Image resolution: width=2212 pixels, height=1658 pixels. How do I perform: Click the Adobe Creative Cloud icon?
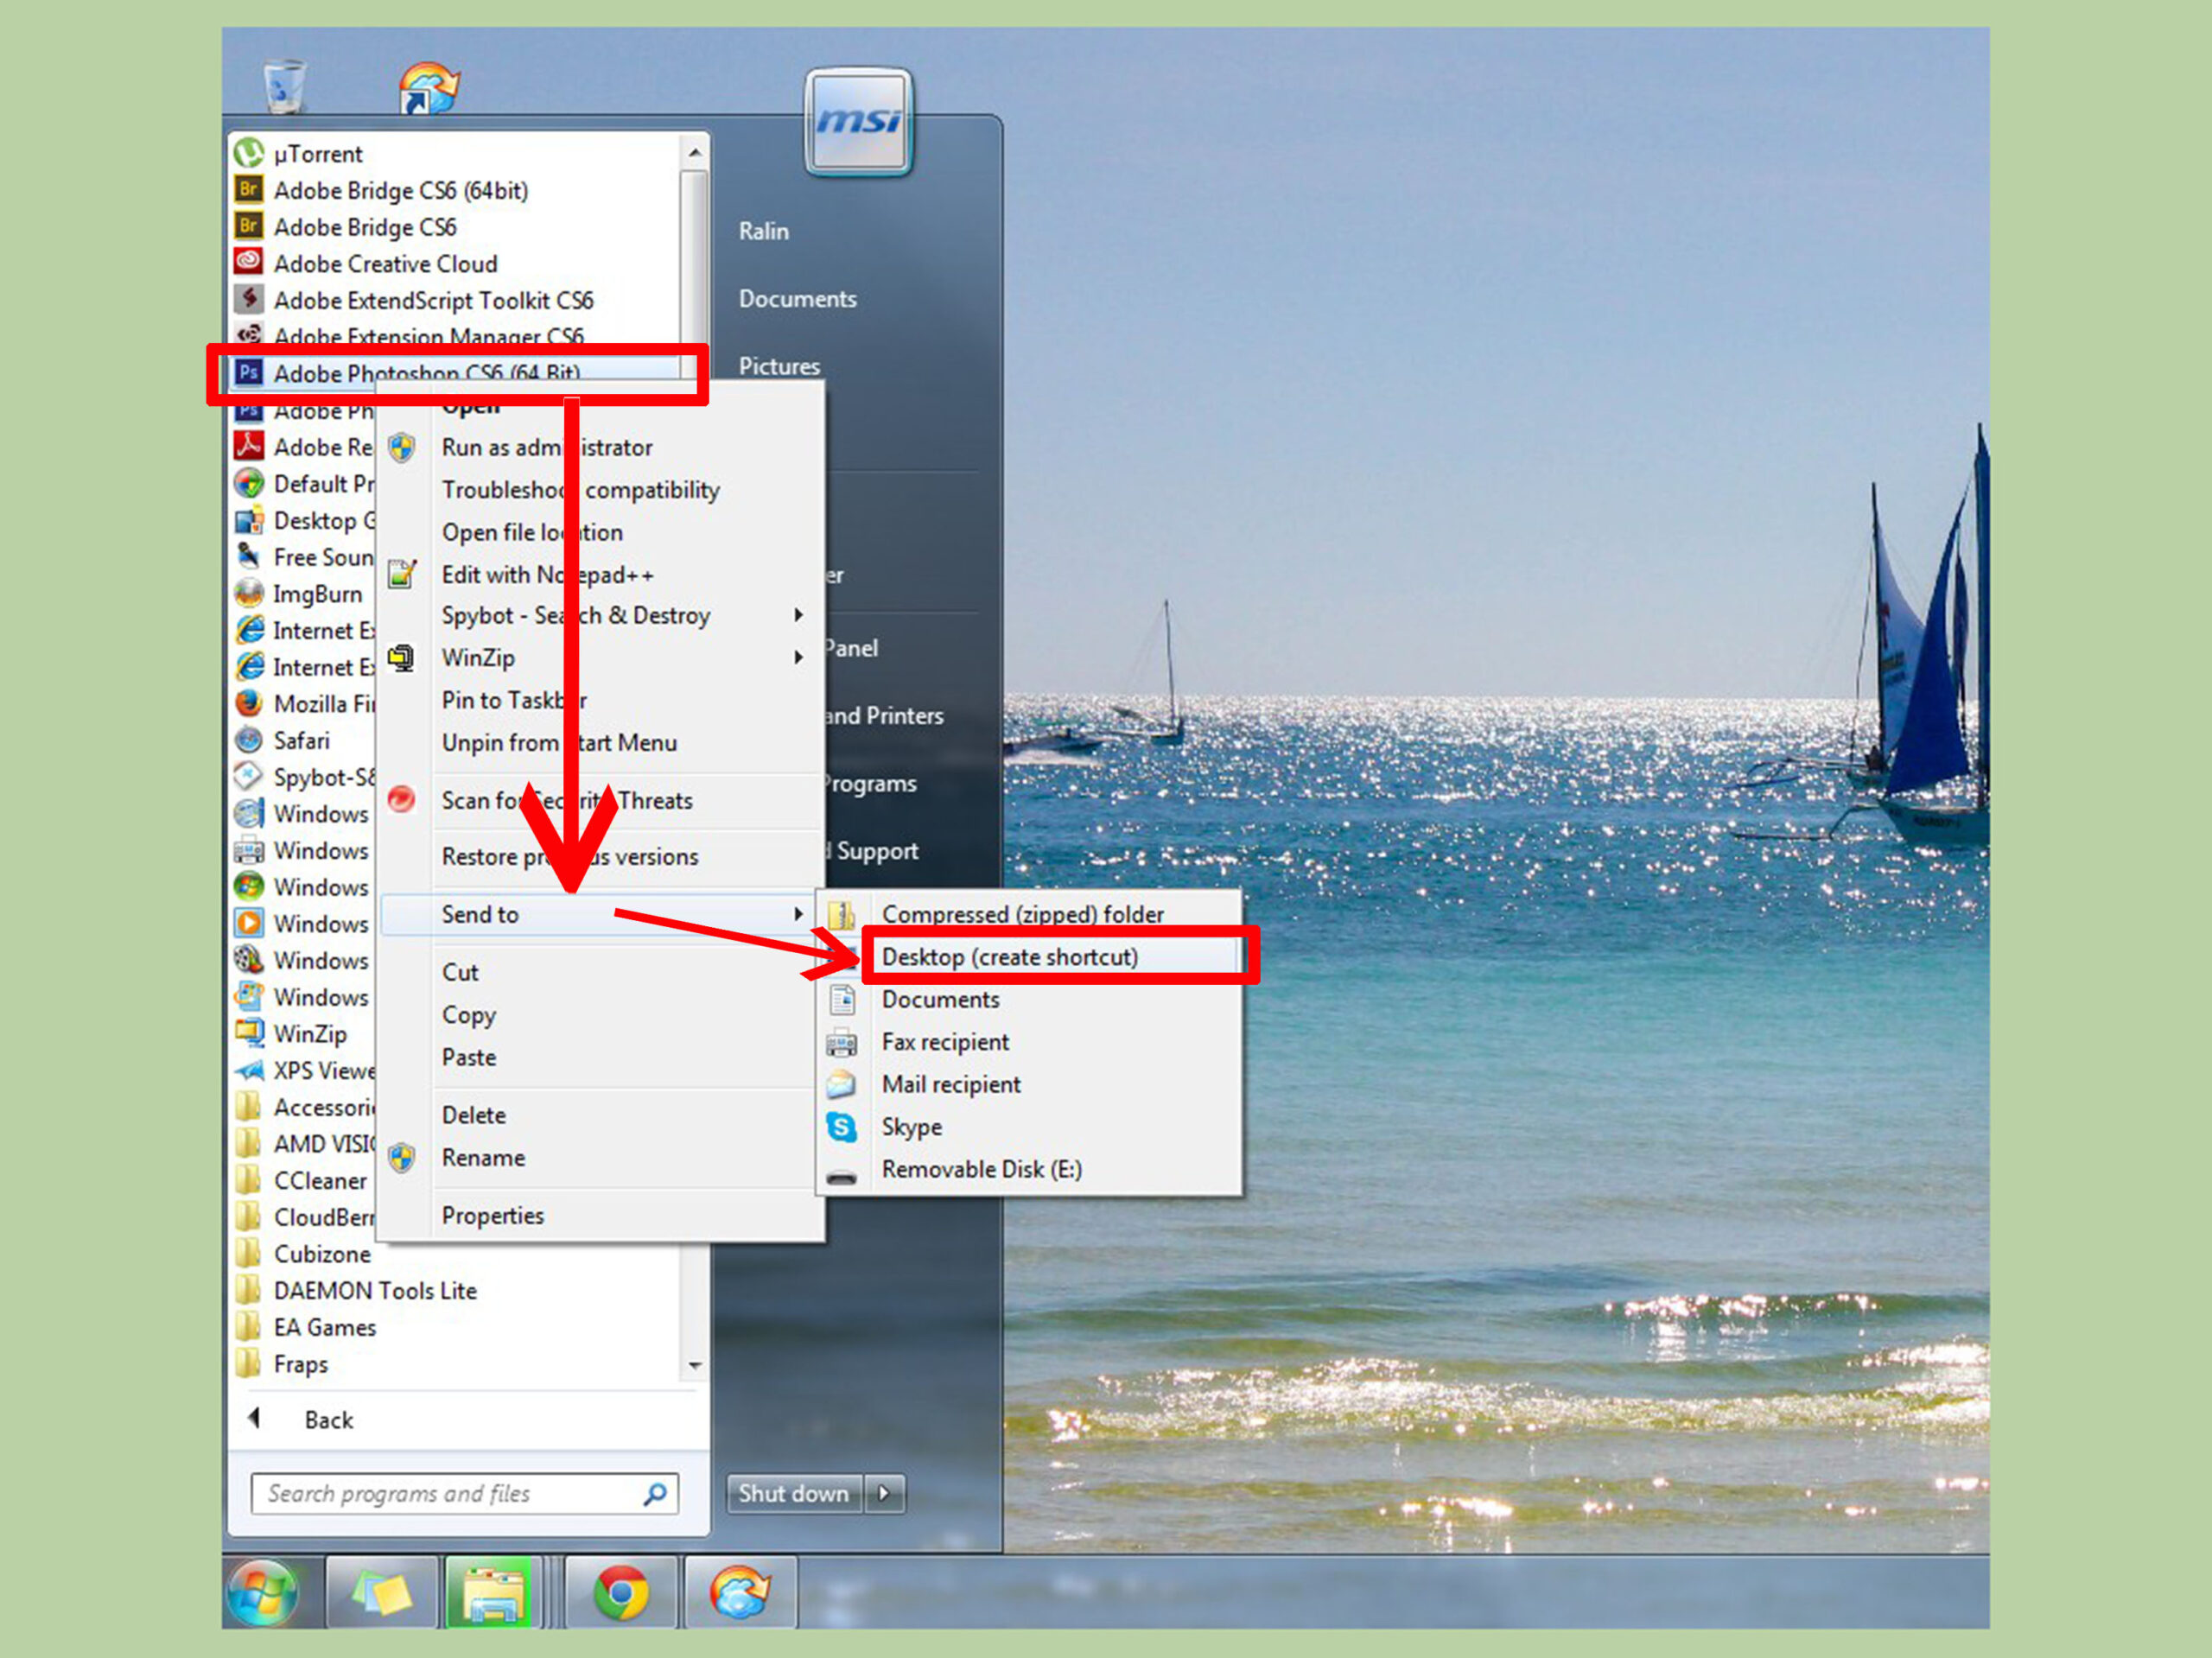249,263
